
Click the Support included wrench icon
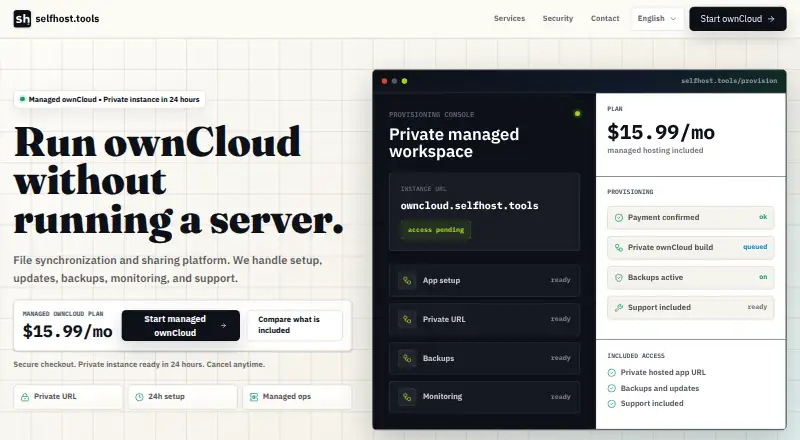pos(618,308)
